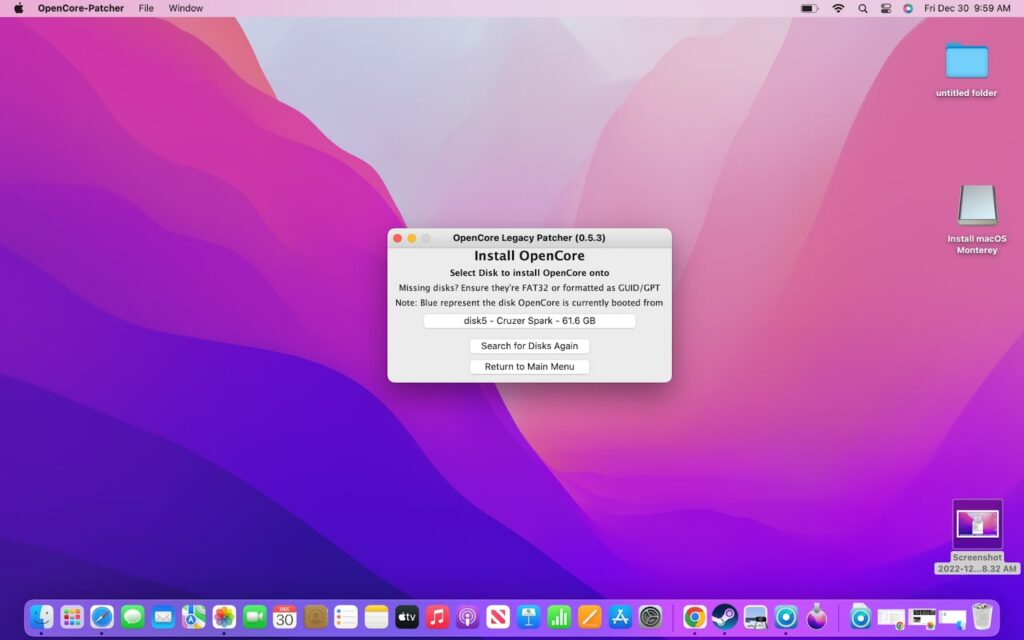
Task: Open Music from the Dock
Action: pos(437,616)
